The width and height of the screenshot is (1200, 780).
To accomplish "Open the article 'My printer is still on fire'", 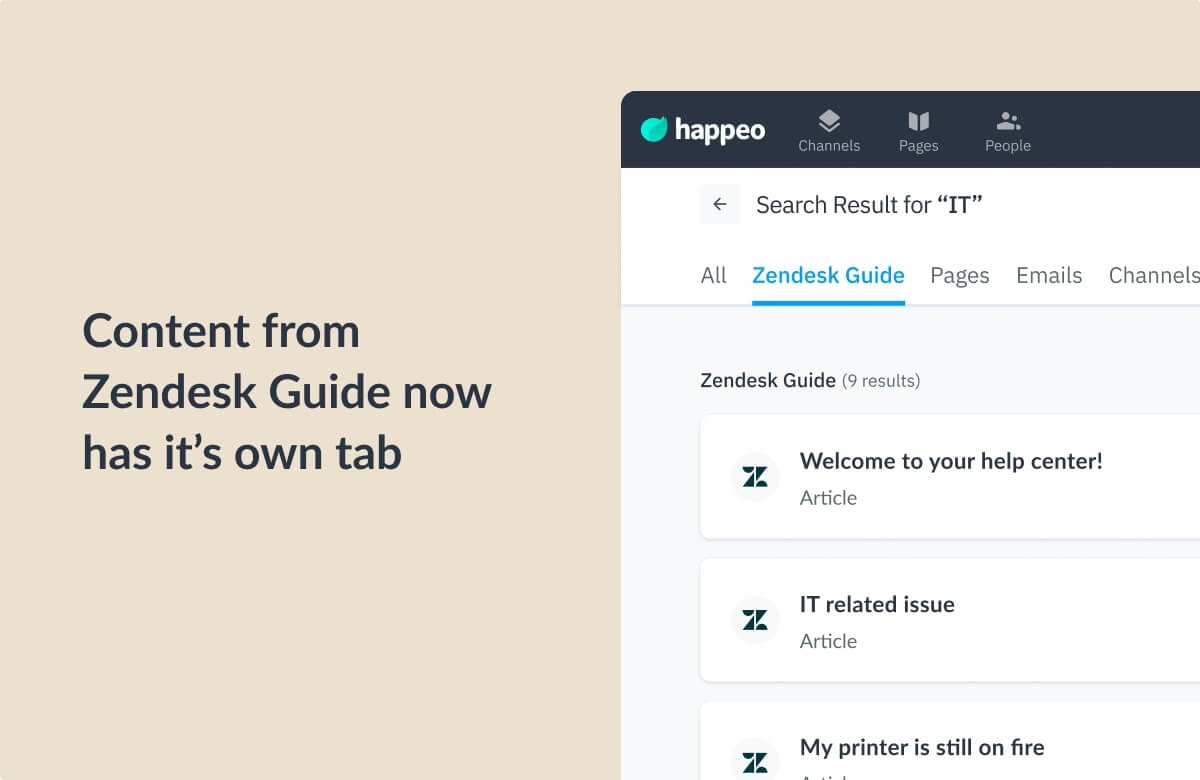I will coord(922,747).
